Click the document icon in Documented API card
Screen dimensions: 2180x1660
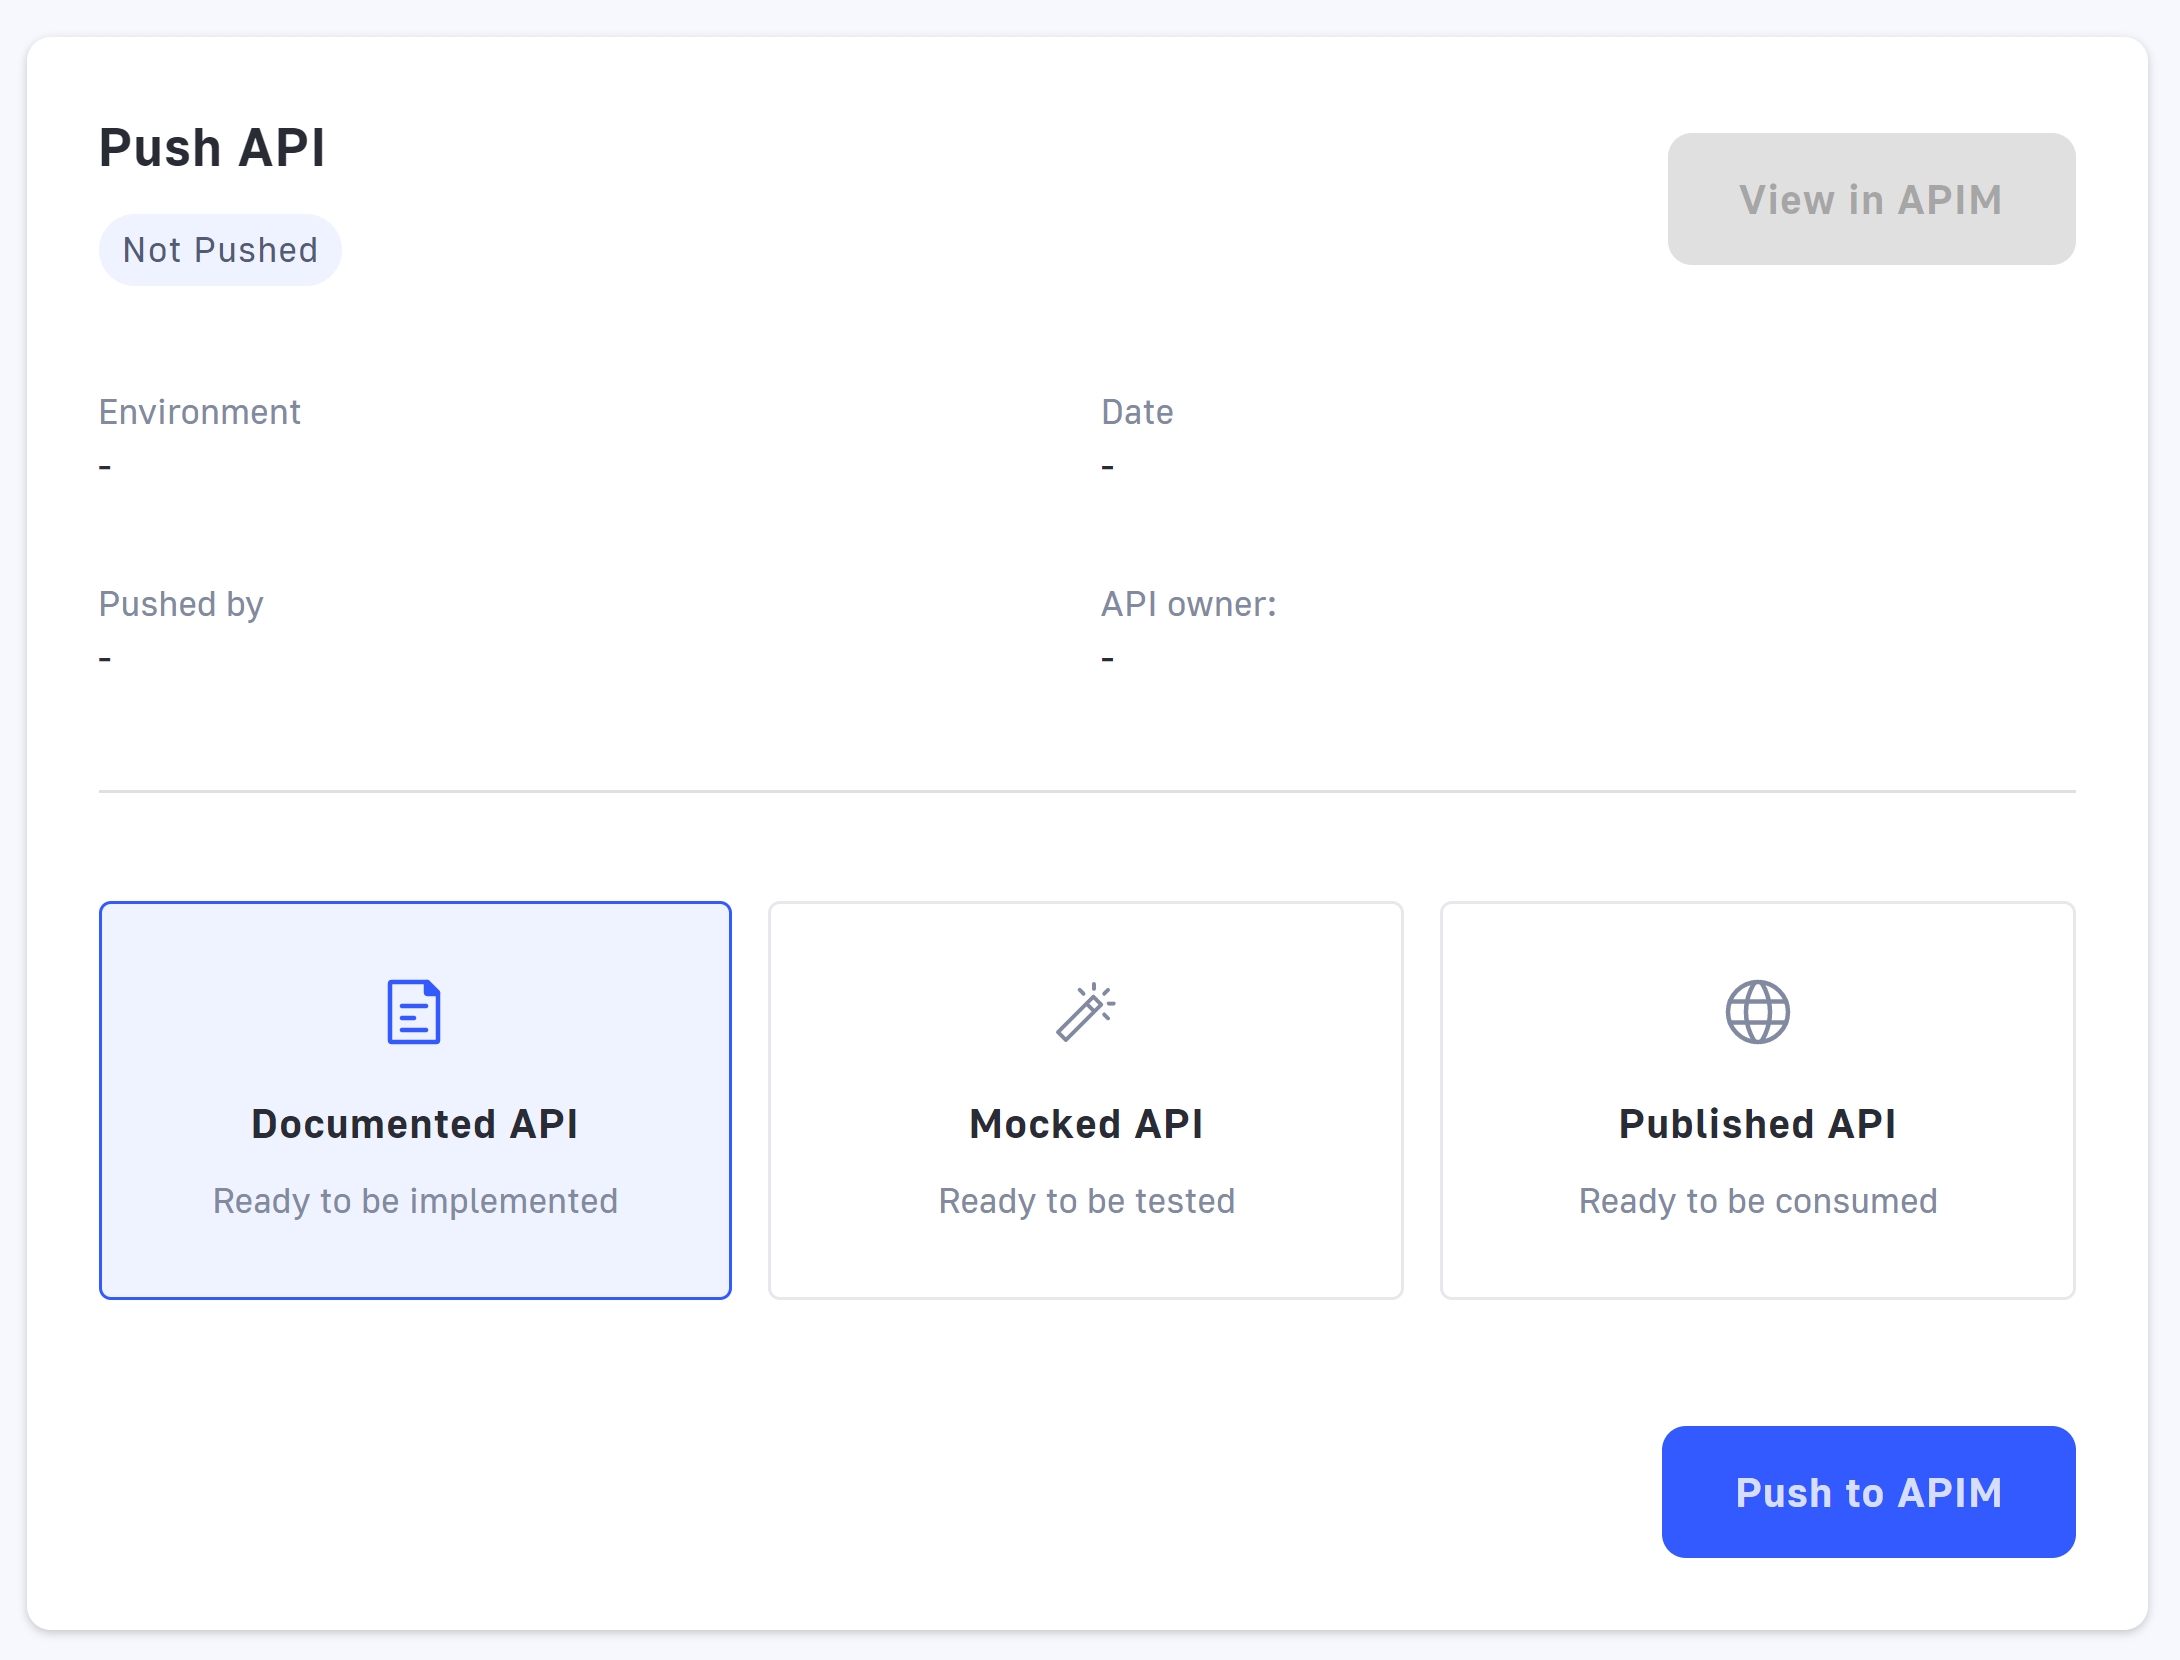tap(413, 1012)
